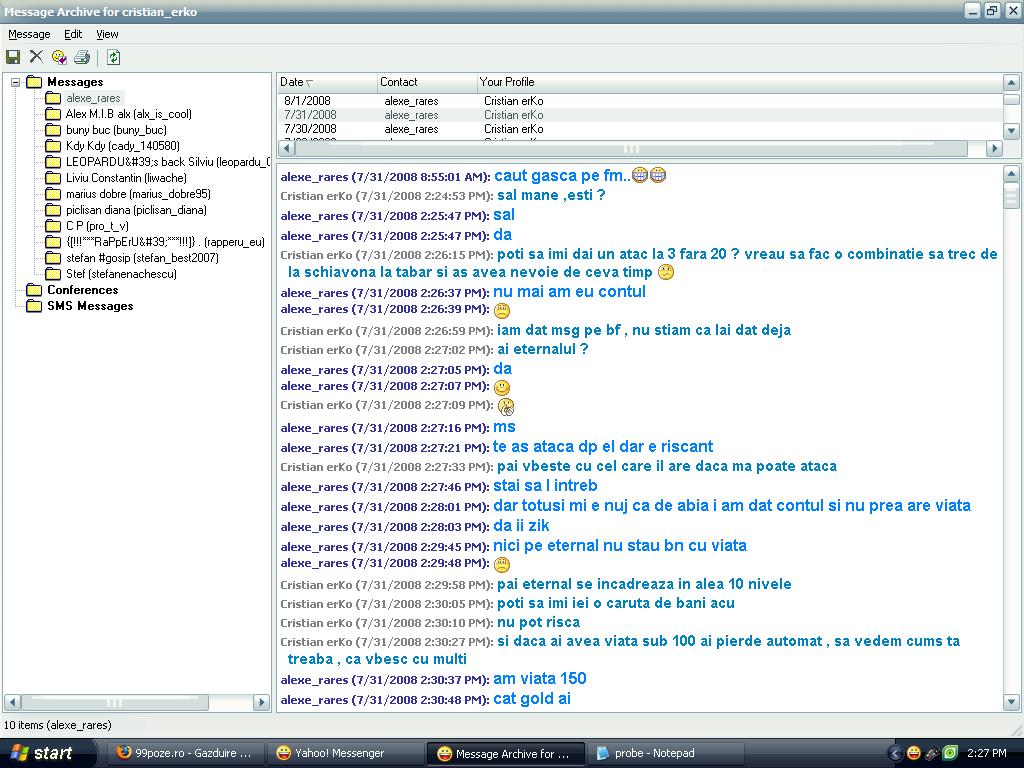Show hidden system tray icons
The width and height of the screenshot is (1024, 768).
(895, 753)
